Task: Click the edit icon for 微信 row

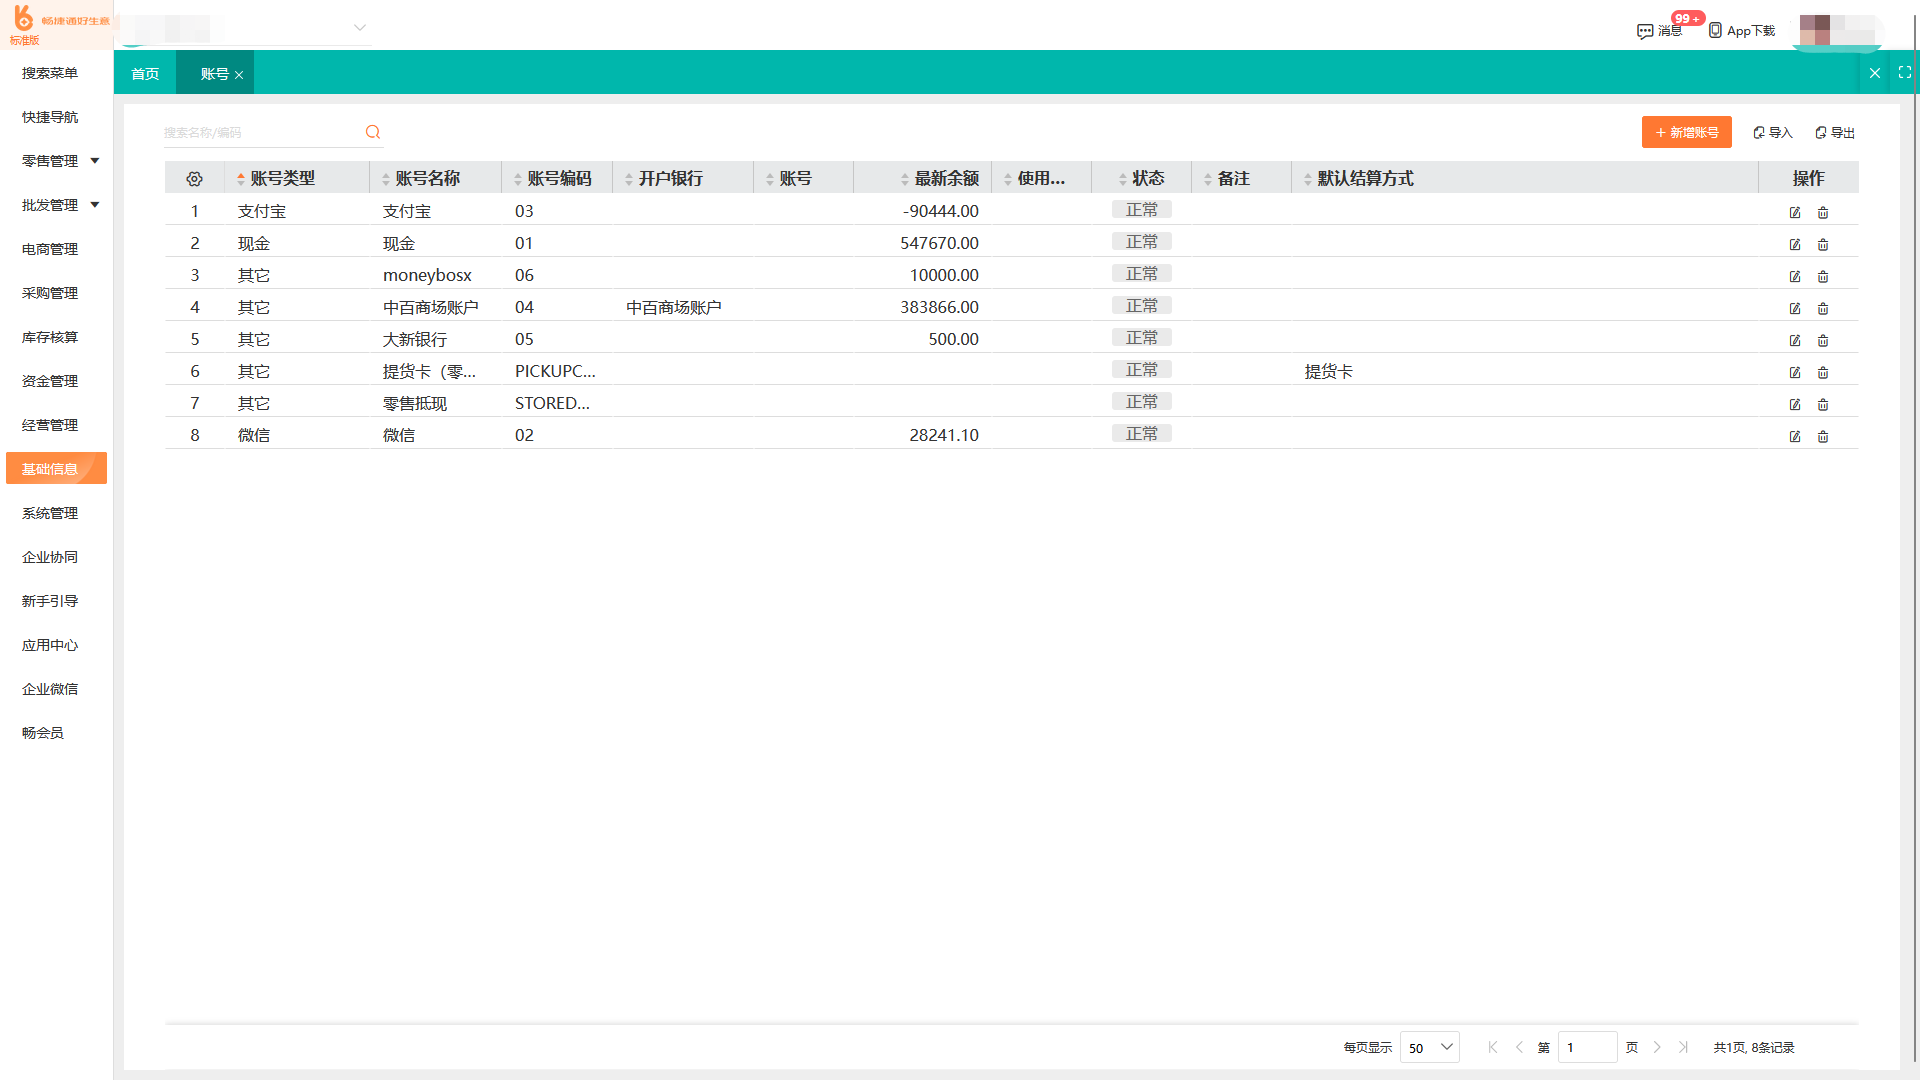Action: coord(1795,434)
